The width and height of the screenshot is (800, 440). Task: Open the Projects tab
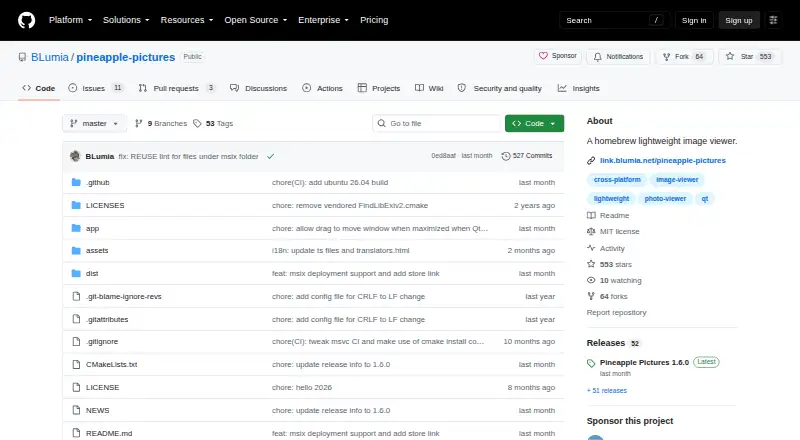(379, 88)
